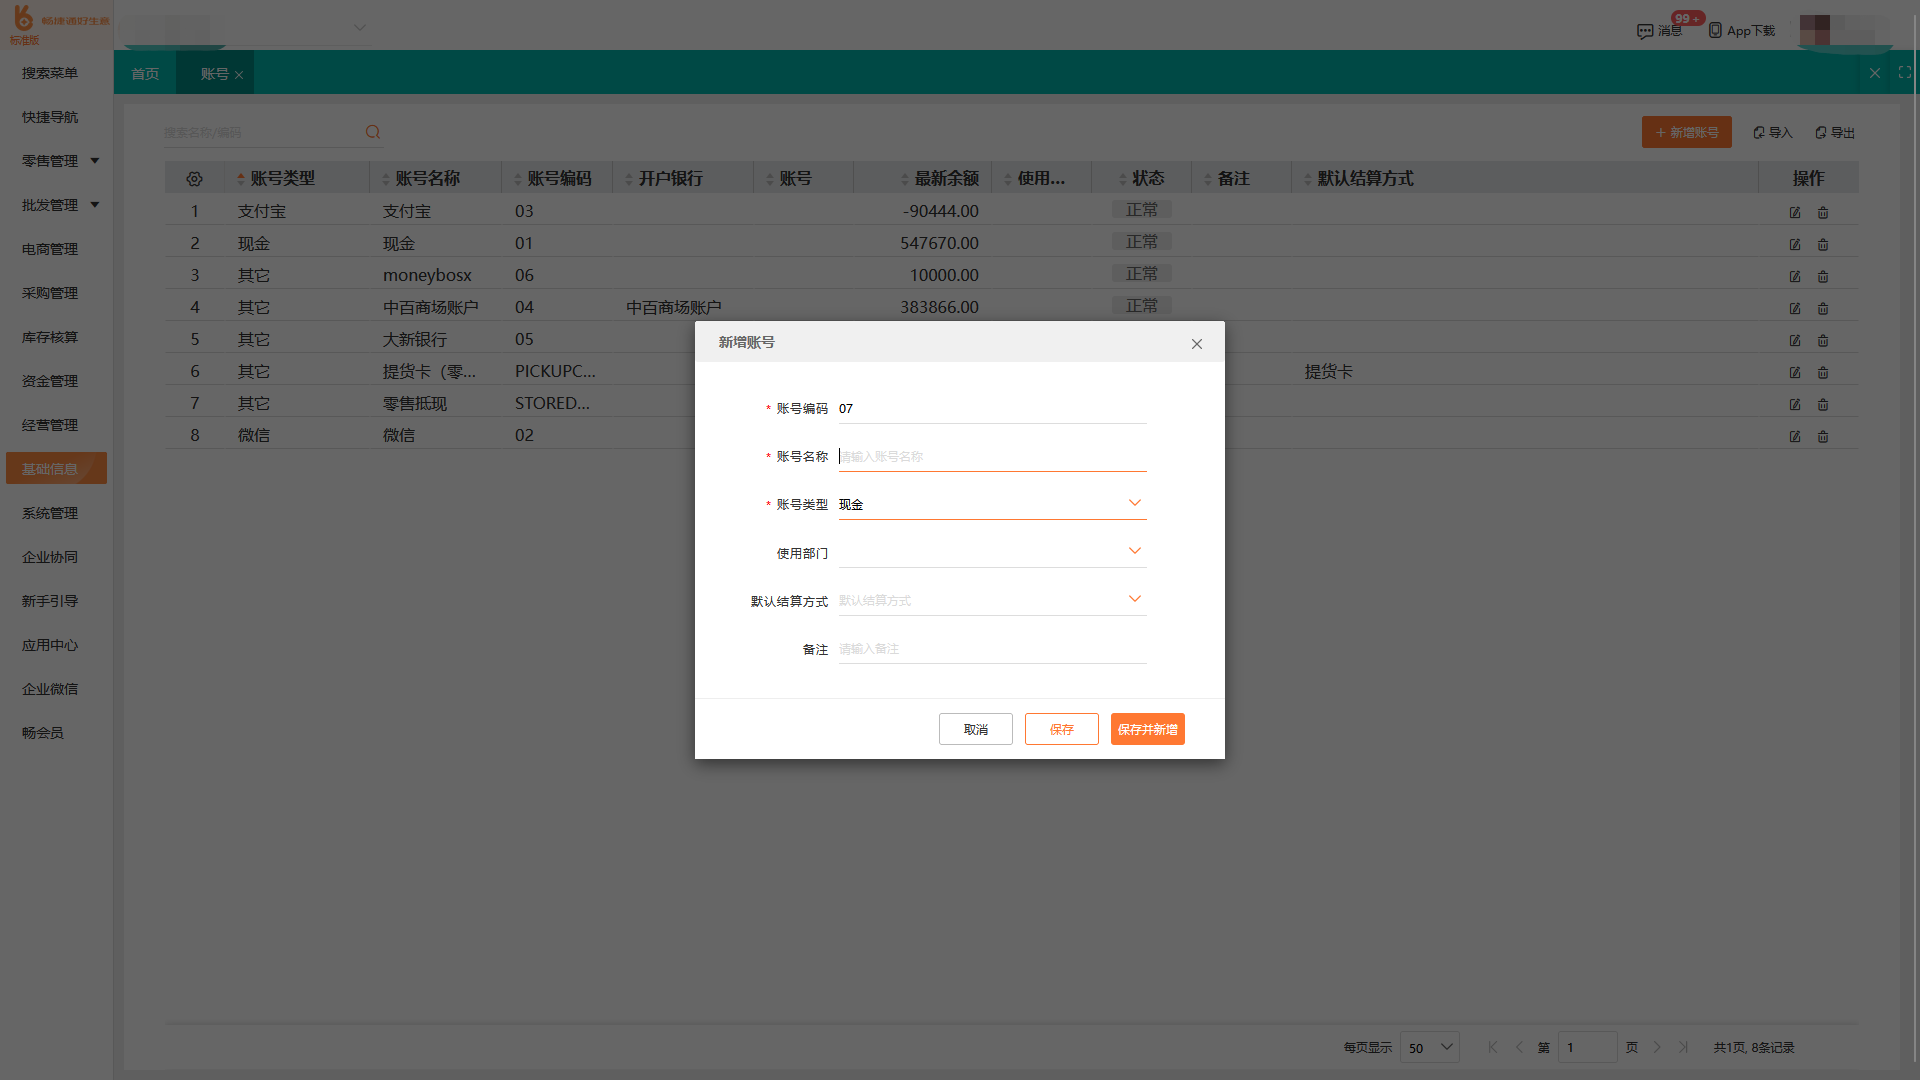The height and width of the screenshot is (1080, 1920).
Task: Click the delete icon for 现金 account
Action: [1824, 244]
